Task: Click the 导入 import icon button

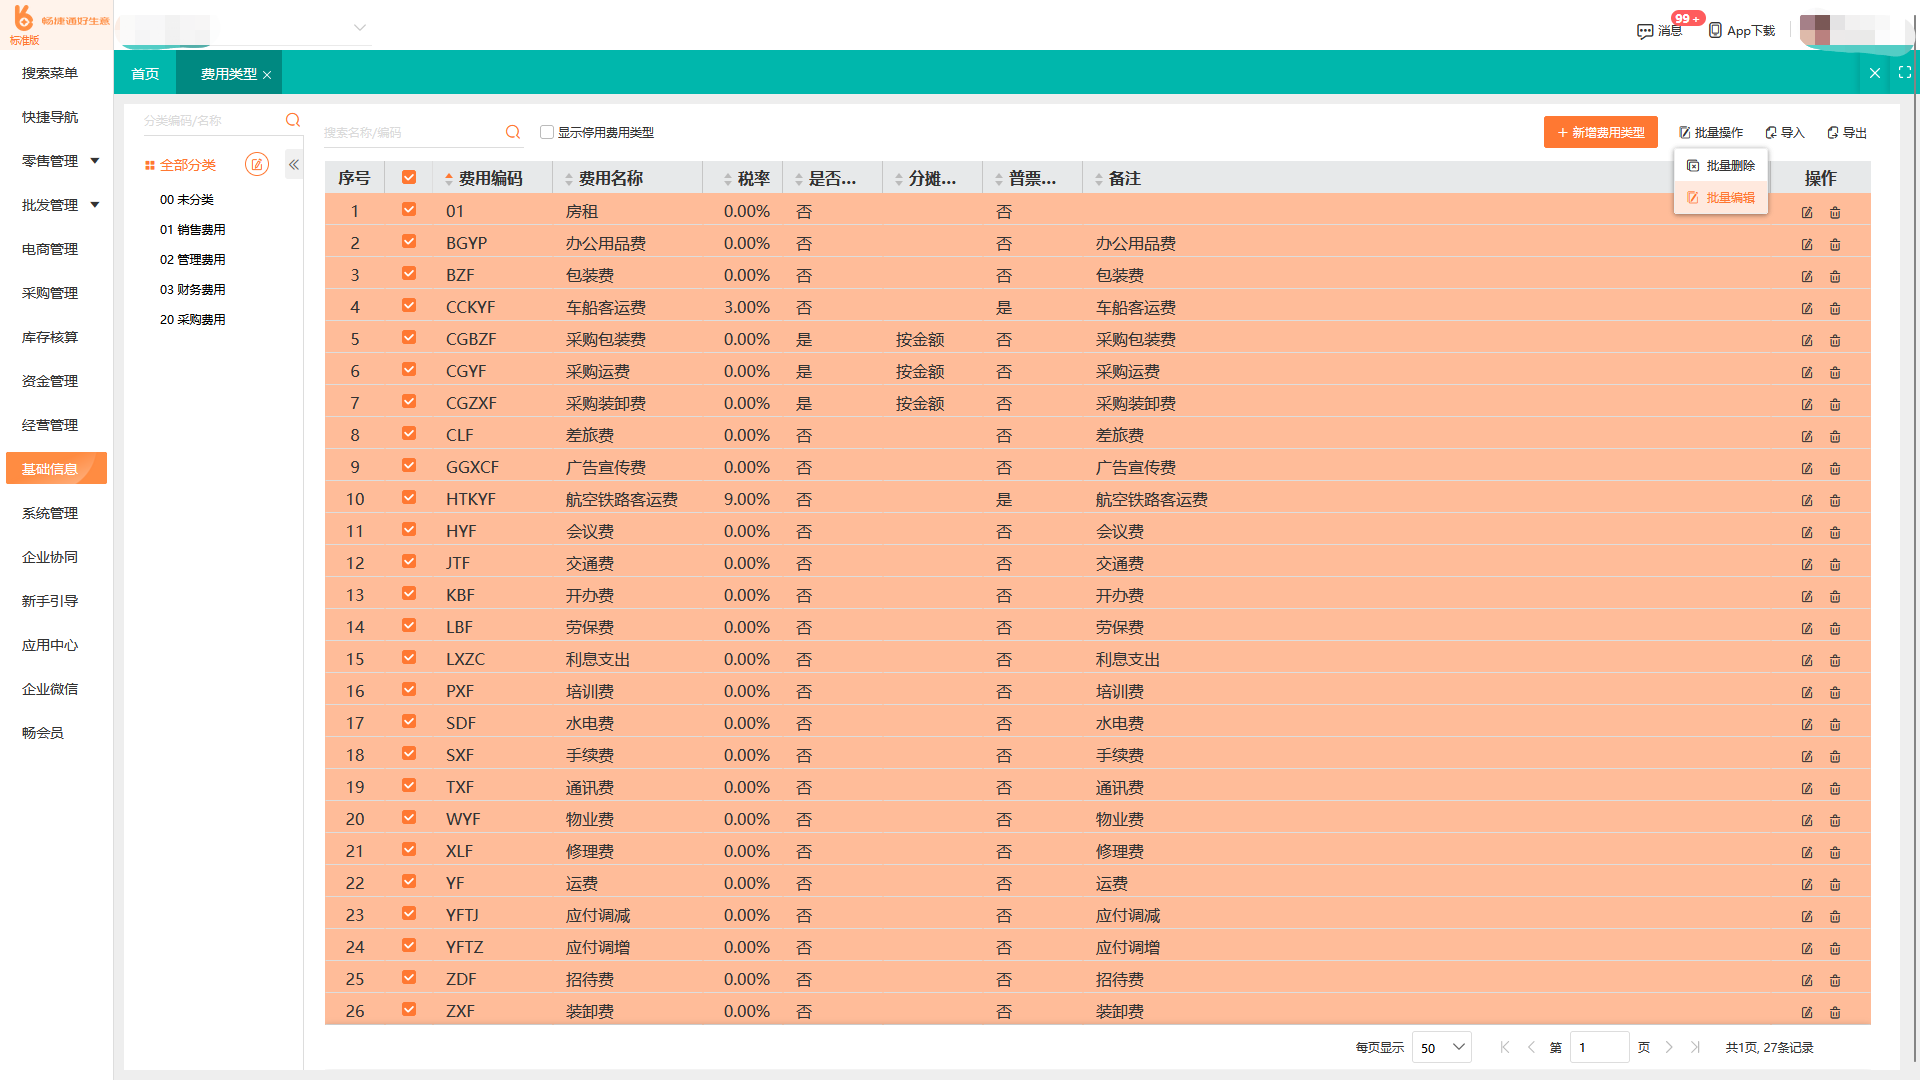Action: click(x=1785, y=131)
